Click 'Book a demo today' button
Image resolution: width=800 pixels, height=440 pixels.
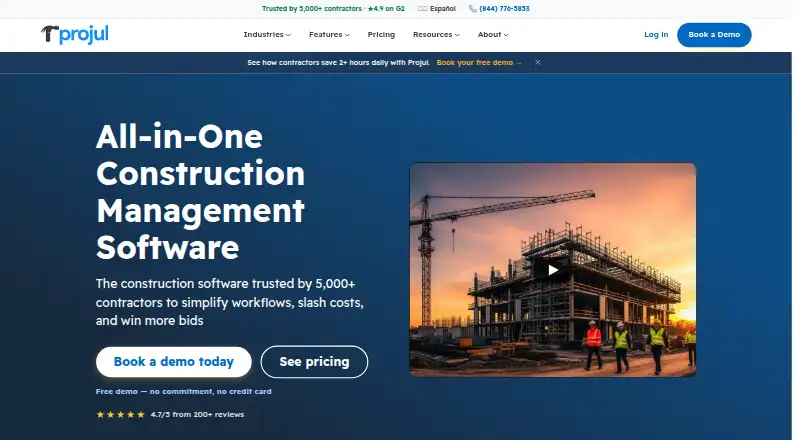[x=173, y=362]
